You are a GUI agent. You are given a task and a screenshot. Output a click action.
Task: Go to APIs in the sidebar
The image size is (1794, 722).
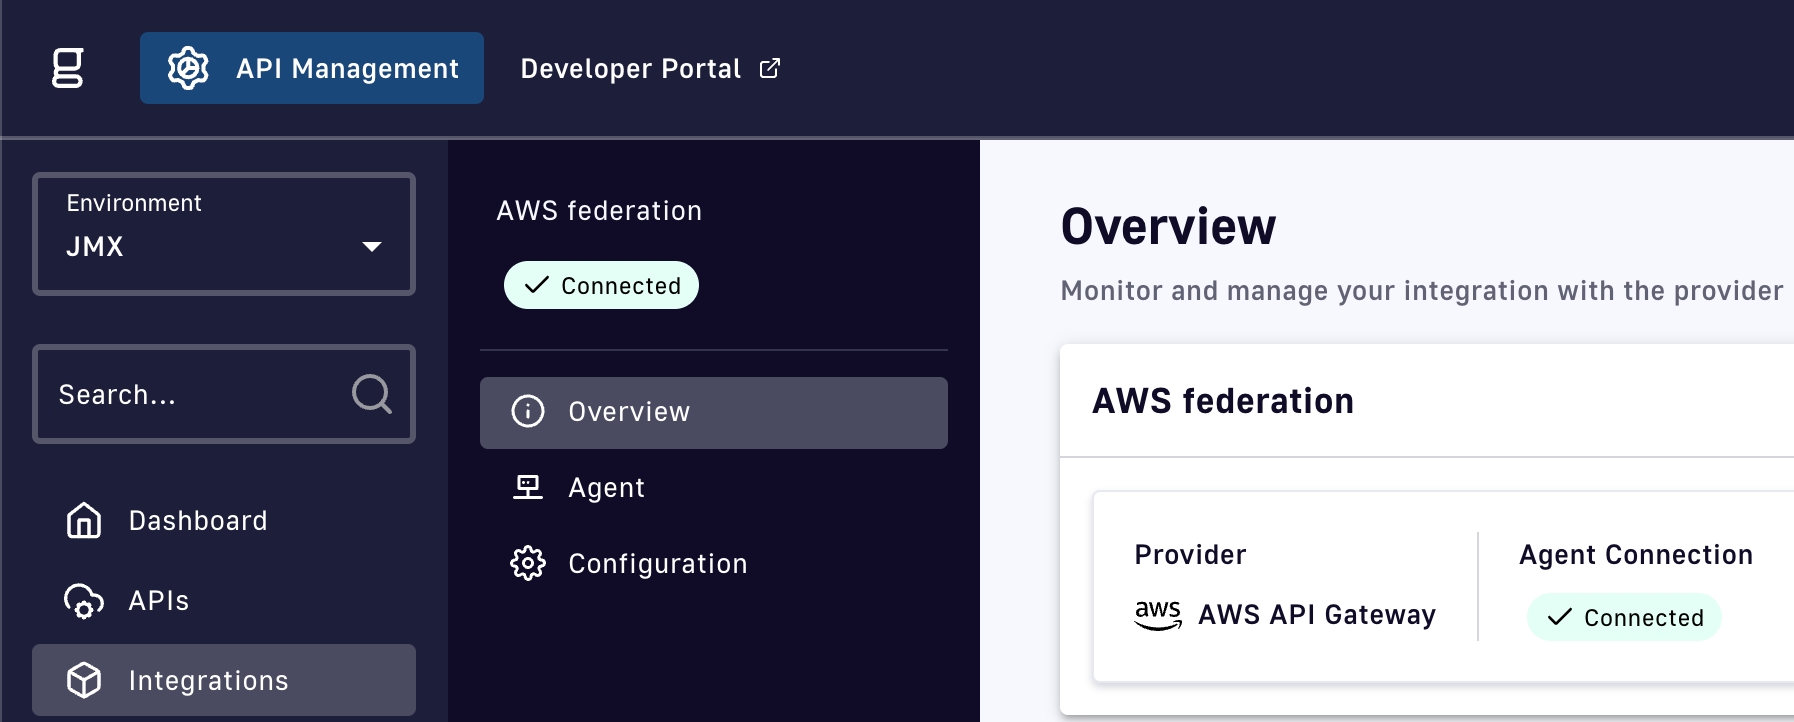159,601
